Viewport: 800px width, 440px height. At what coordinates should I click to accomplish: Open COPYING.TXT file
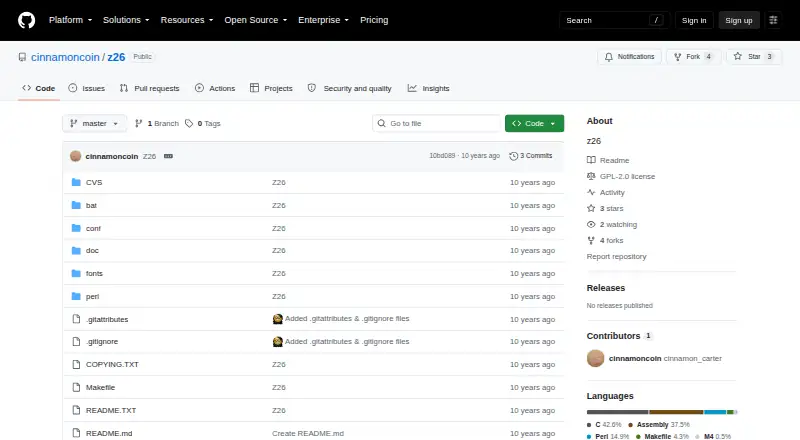(x=112, y=364)
